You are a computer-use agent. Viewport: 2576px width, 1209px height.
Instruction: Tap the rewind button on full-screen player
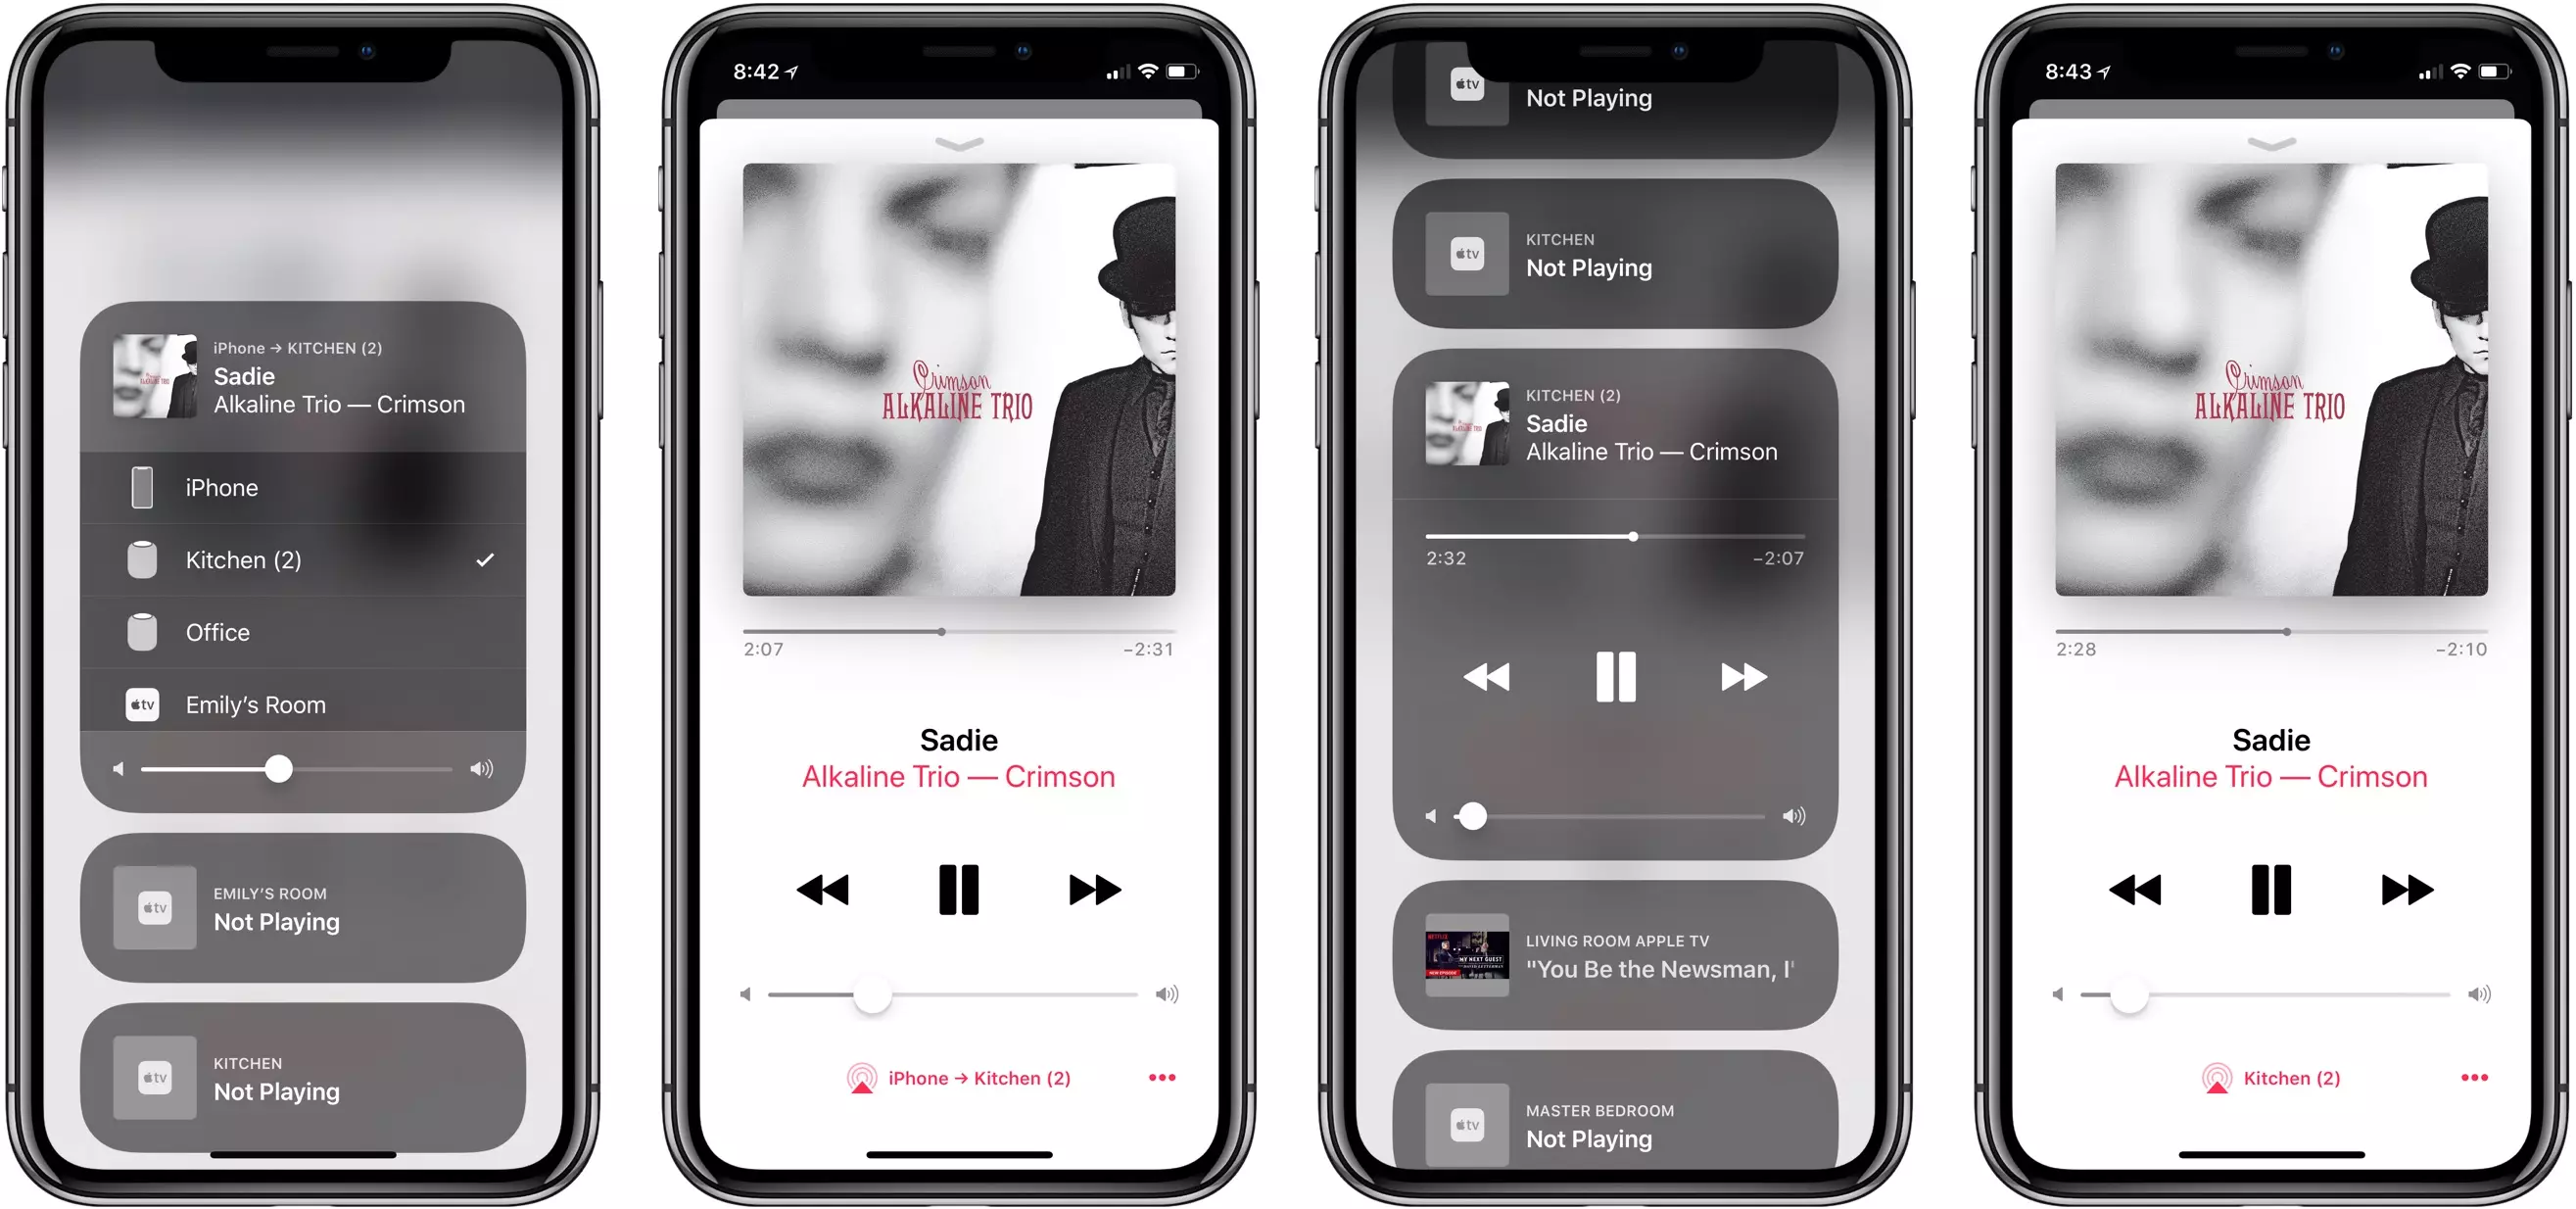(822, 889)
